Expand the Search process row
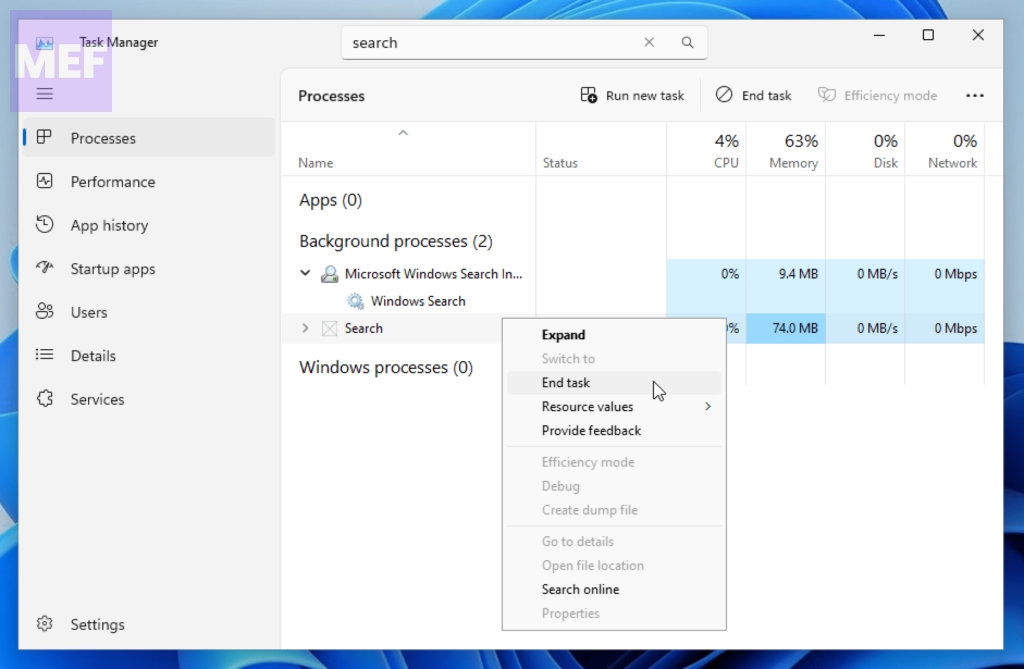The width and height of the screenshot is (1024, 669). pos(306,328)
